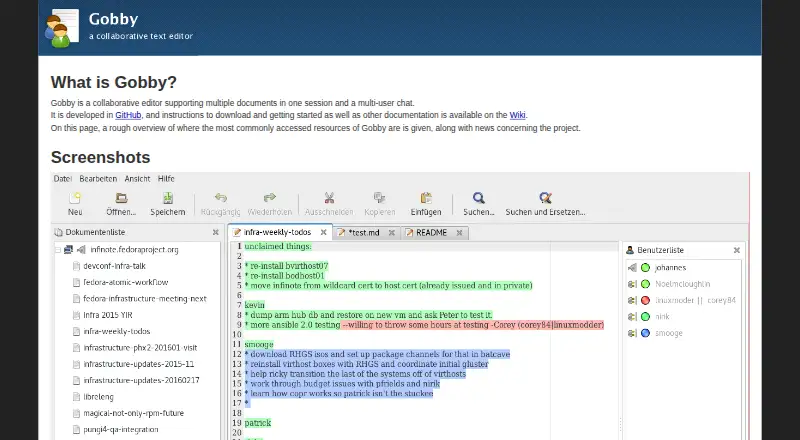This screenshot has height=440, width=800.
Task: Click line 19 text 'patrick'
Action: click(x=258, y=423)
